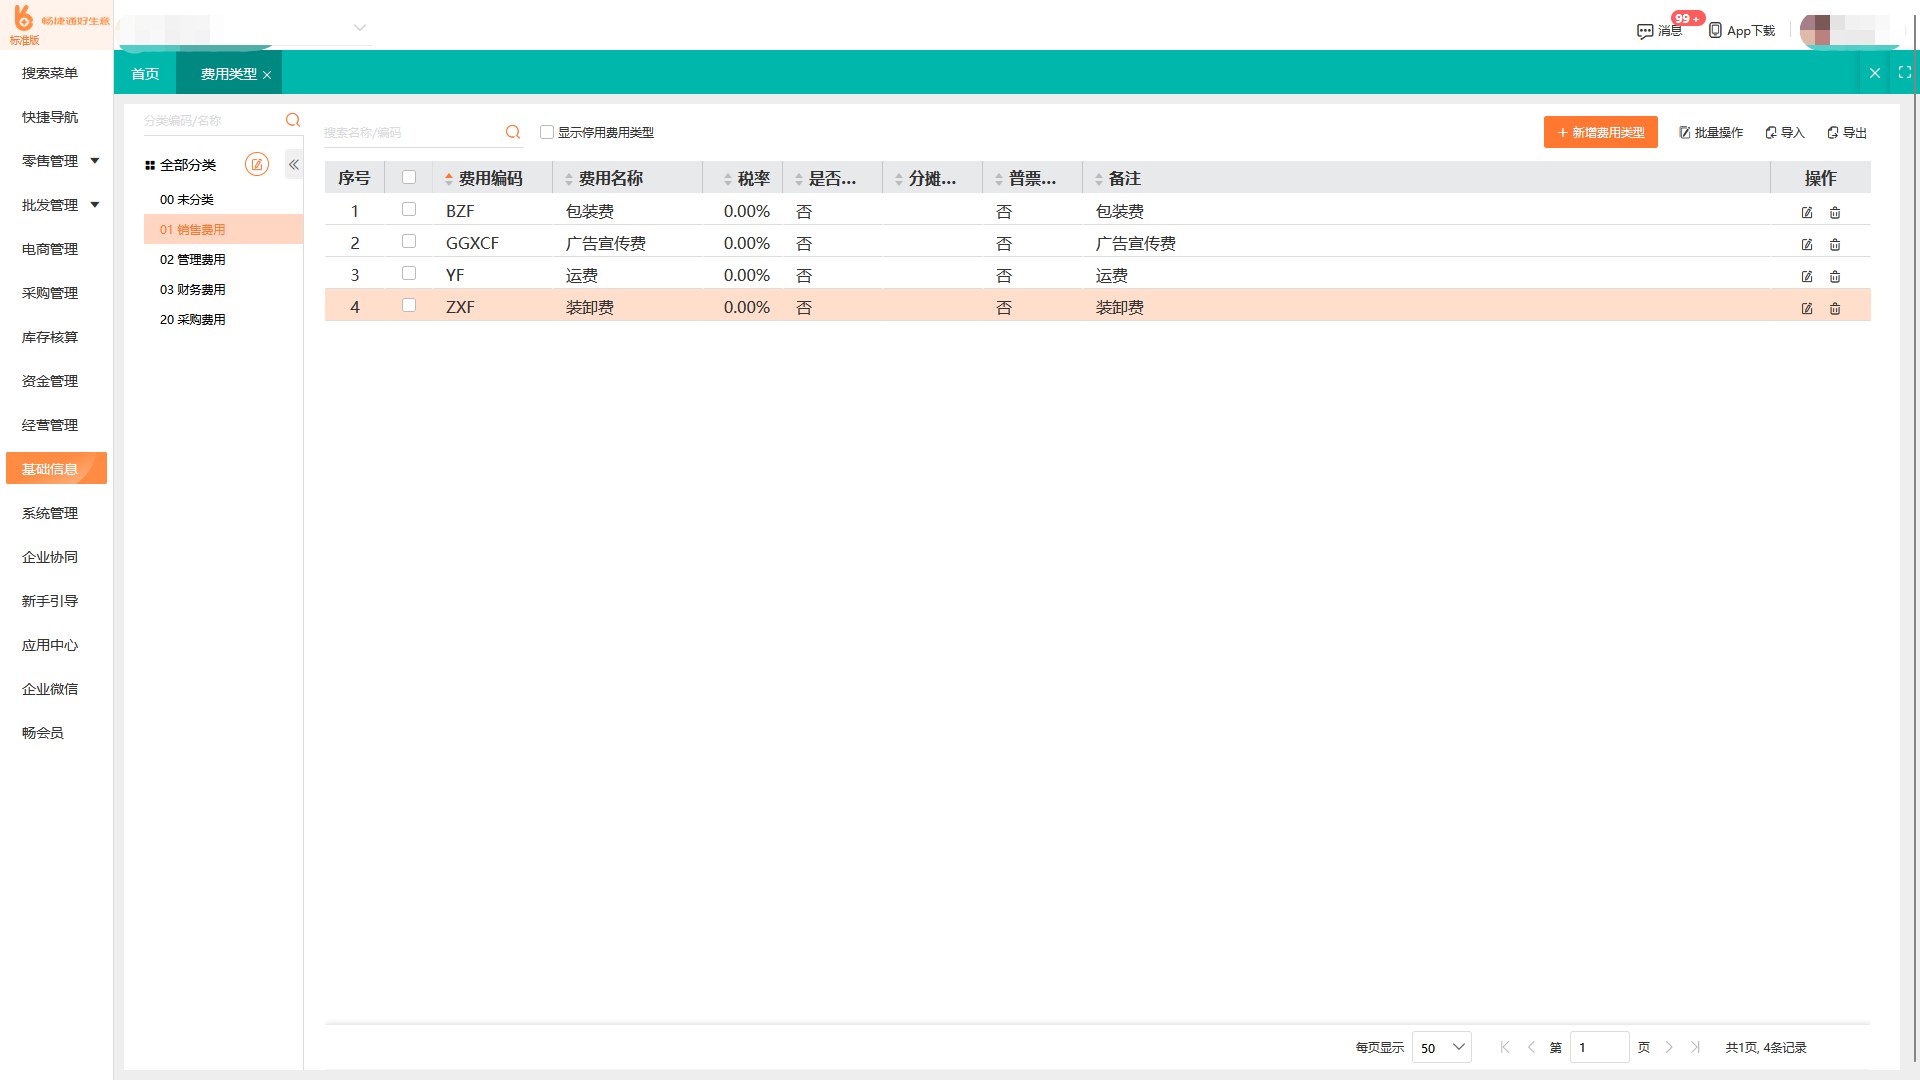The height and width of the screenshot is (1080, 1920).
Task: Click collapse sidebar arrow icon
Action: tap(294, 164)
